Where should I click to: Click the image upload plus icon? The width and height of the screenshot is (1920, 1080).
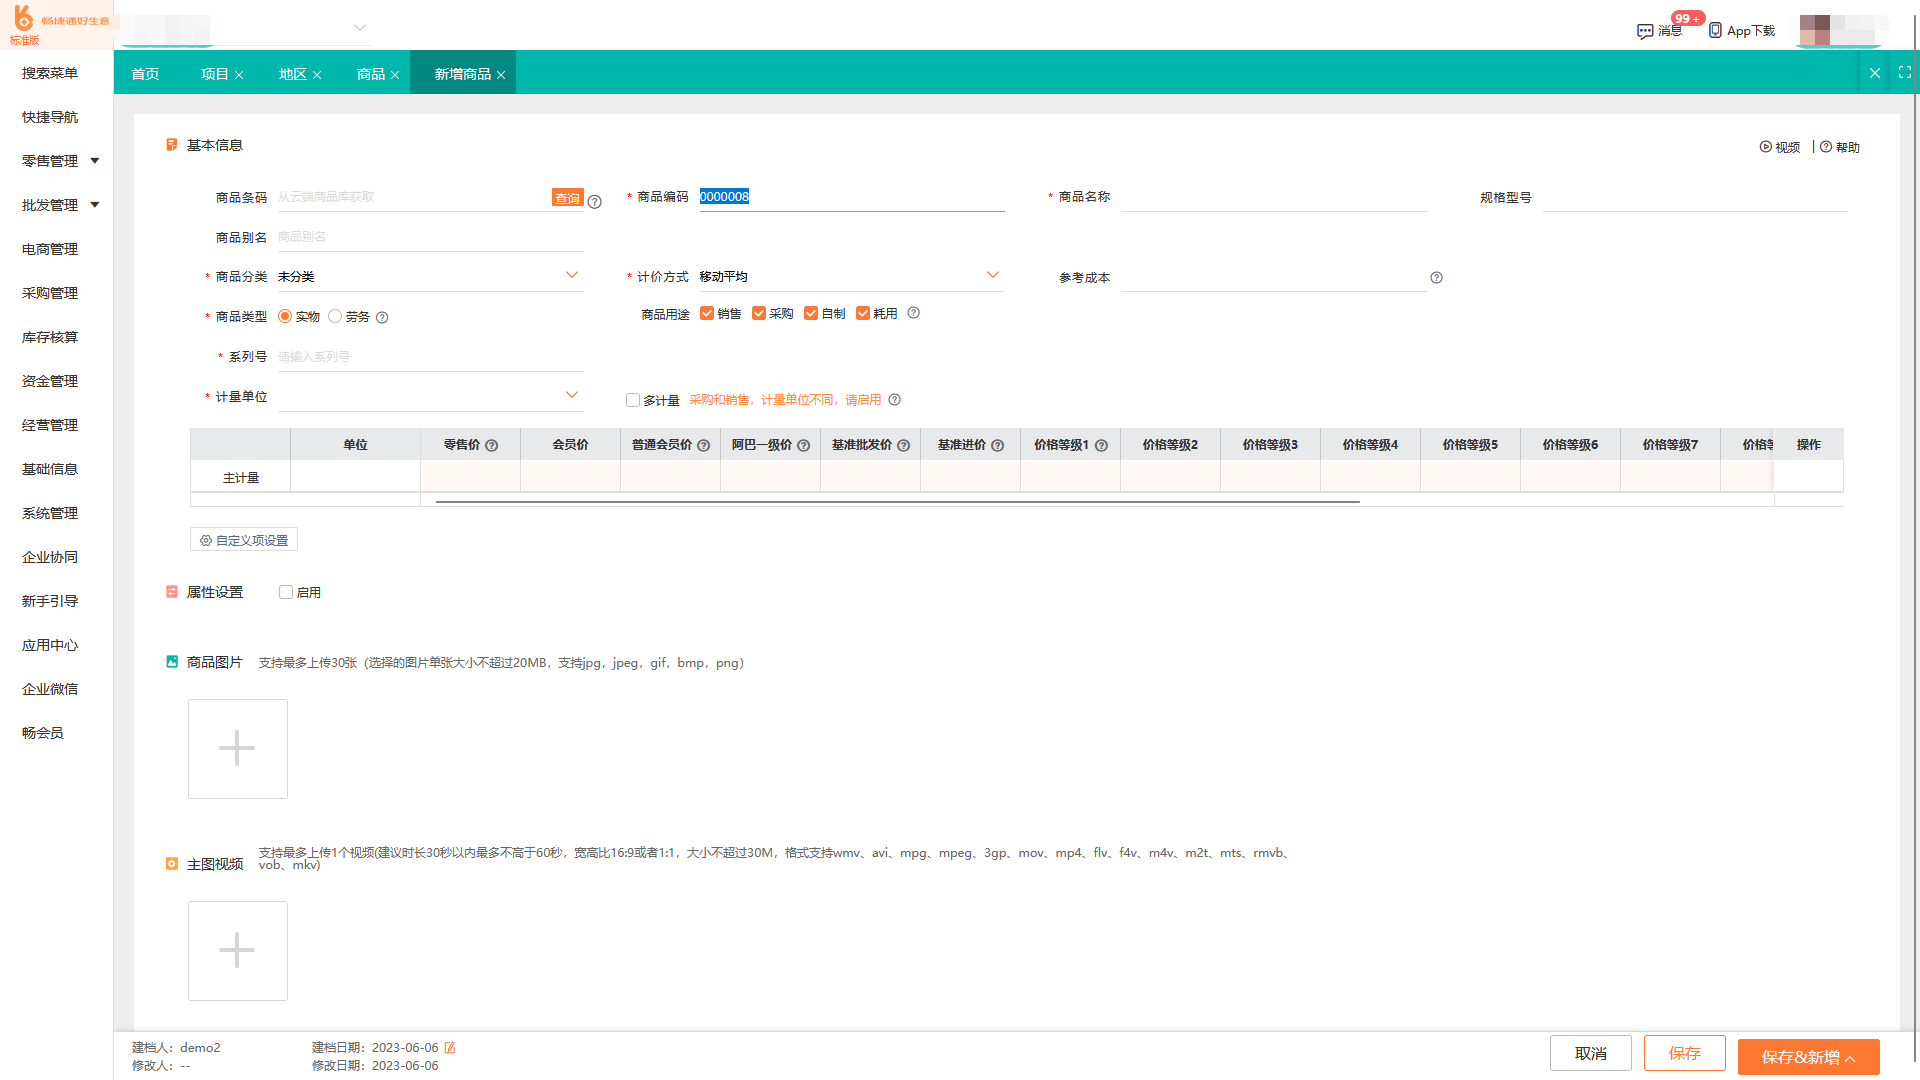[x=237, y=748]
